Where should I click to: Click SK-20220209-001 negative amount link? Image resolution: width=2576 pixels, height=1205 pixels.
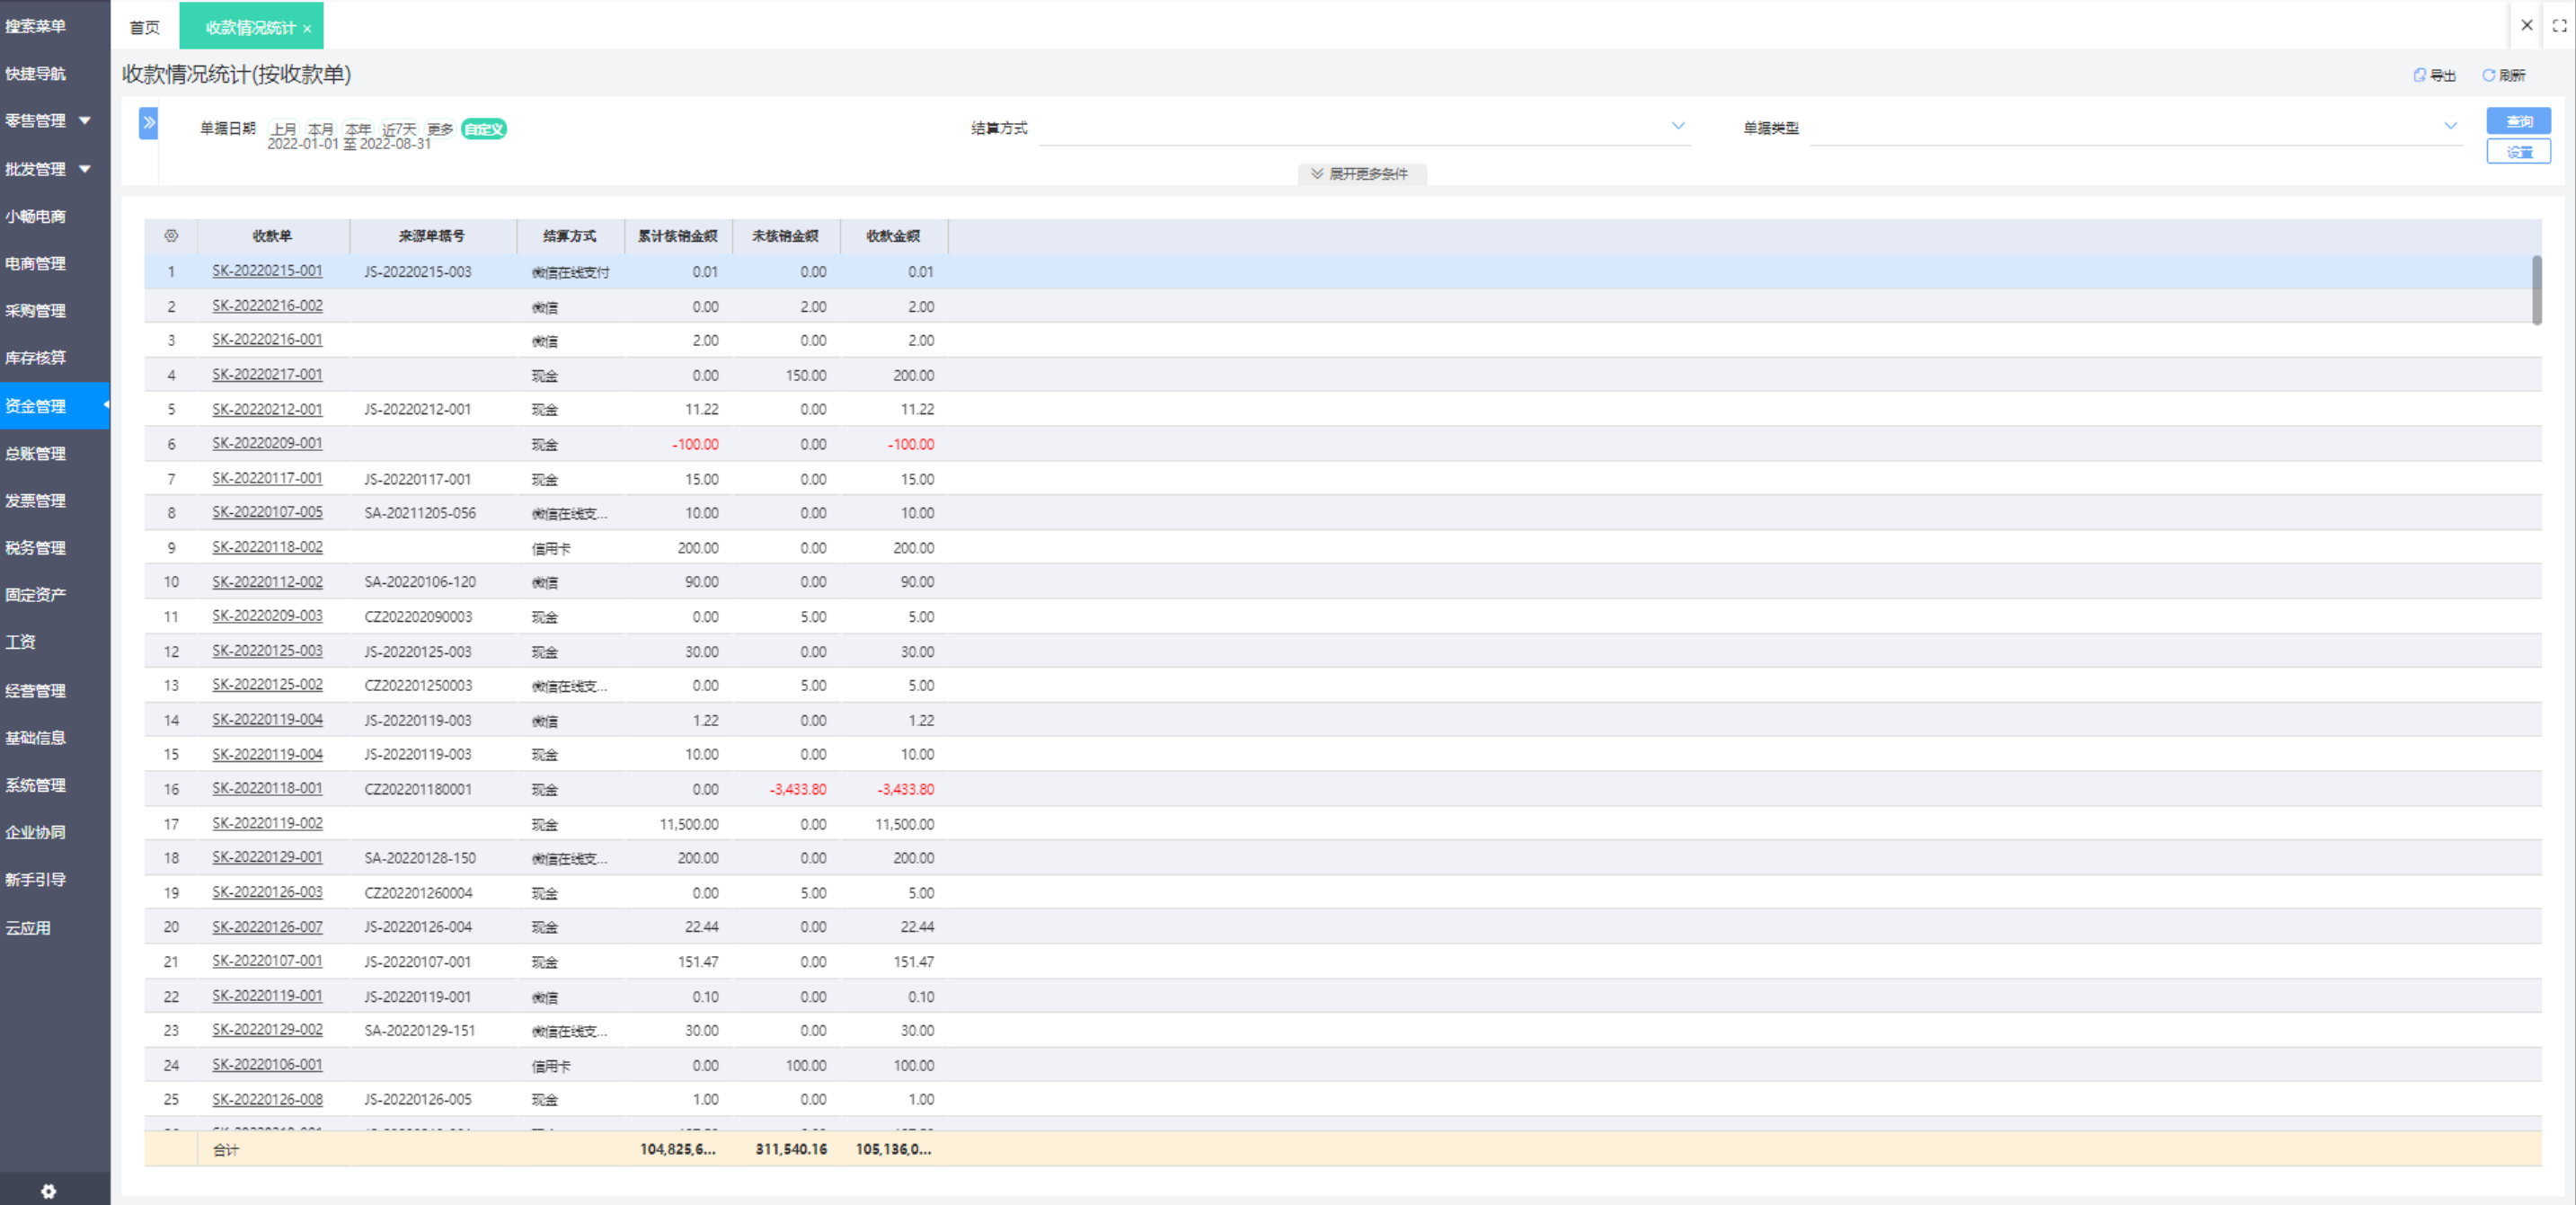(x=268, y=444)
